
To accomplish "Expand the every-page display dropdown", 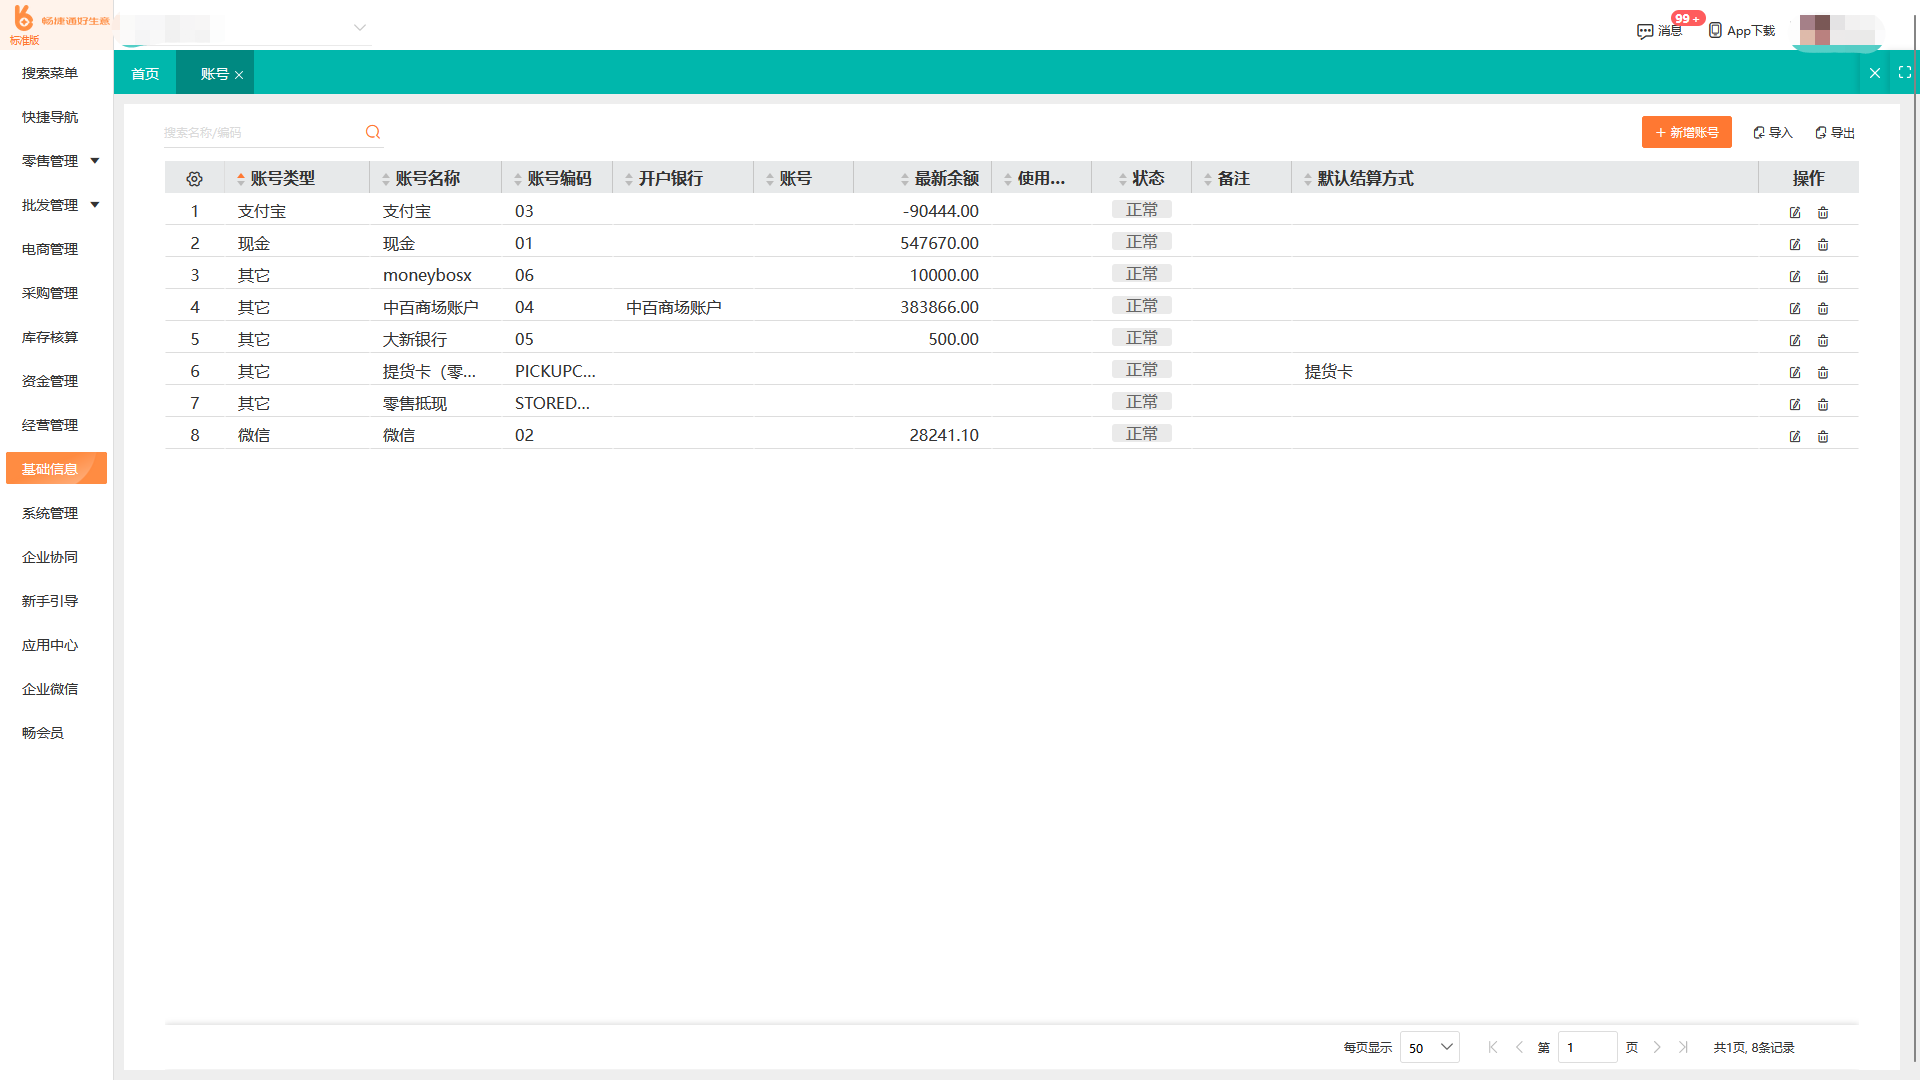I will point(1431,1047).
